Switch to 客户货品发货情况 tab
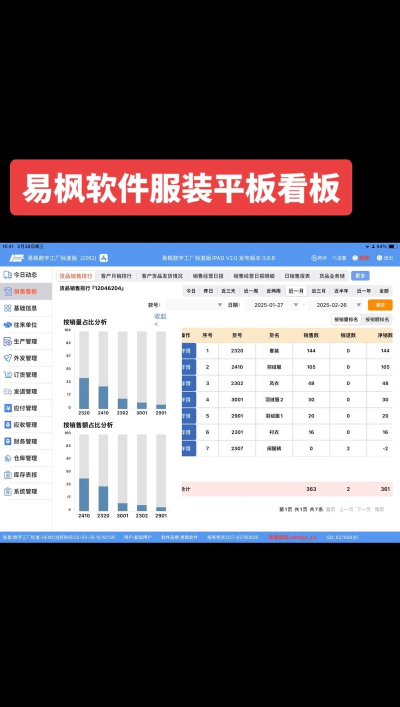 162,276
